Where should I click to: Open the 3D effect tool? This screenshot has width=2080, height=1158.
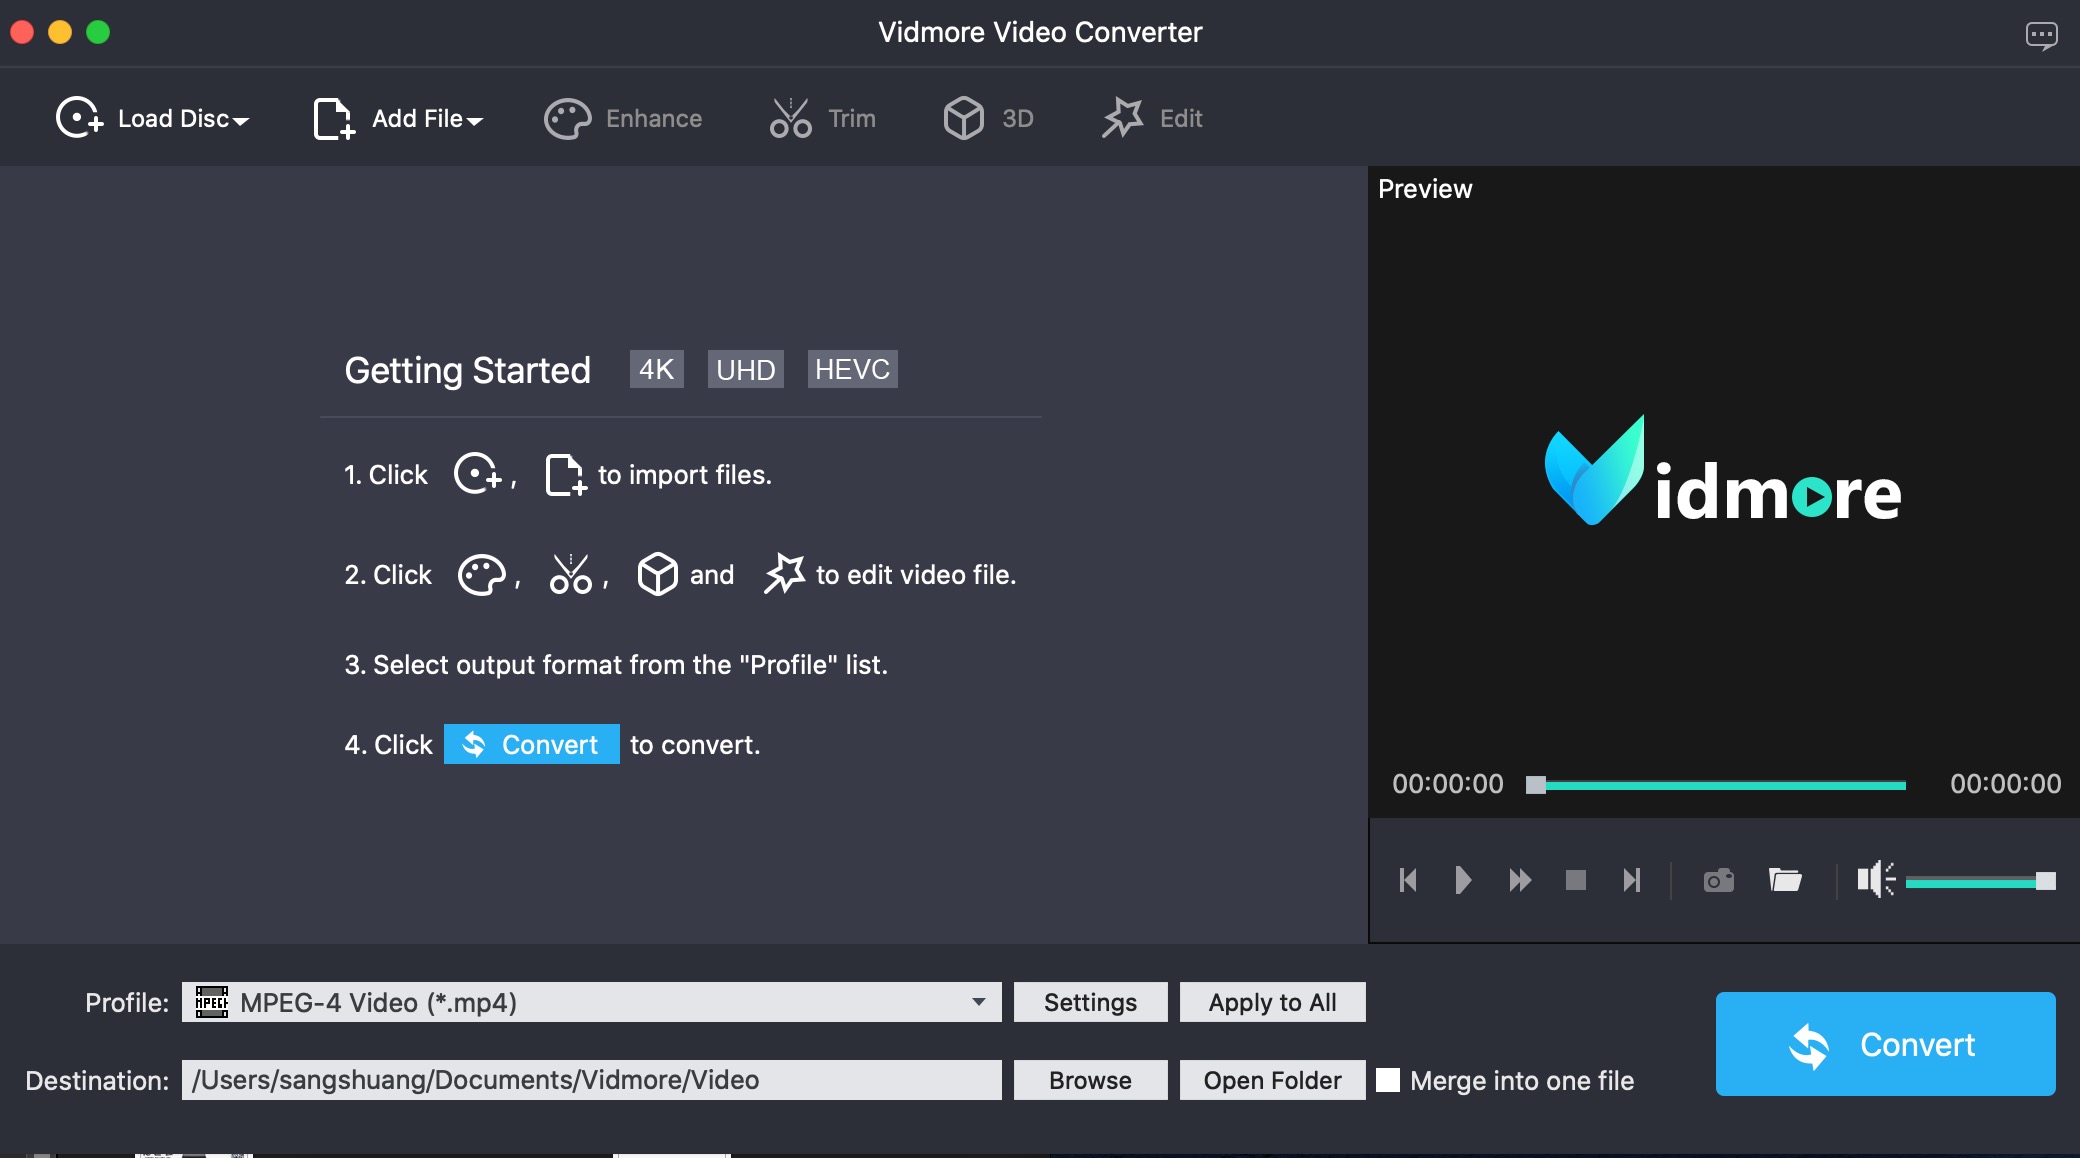[x=988, y=117]
